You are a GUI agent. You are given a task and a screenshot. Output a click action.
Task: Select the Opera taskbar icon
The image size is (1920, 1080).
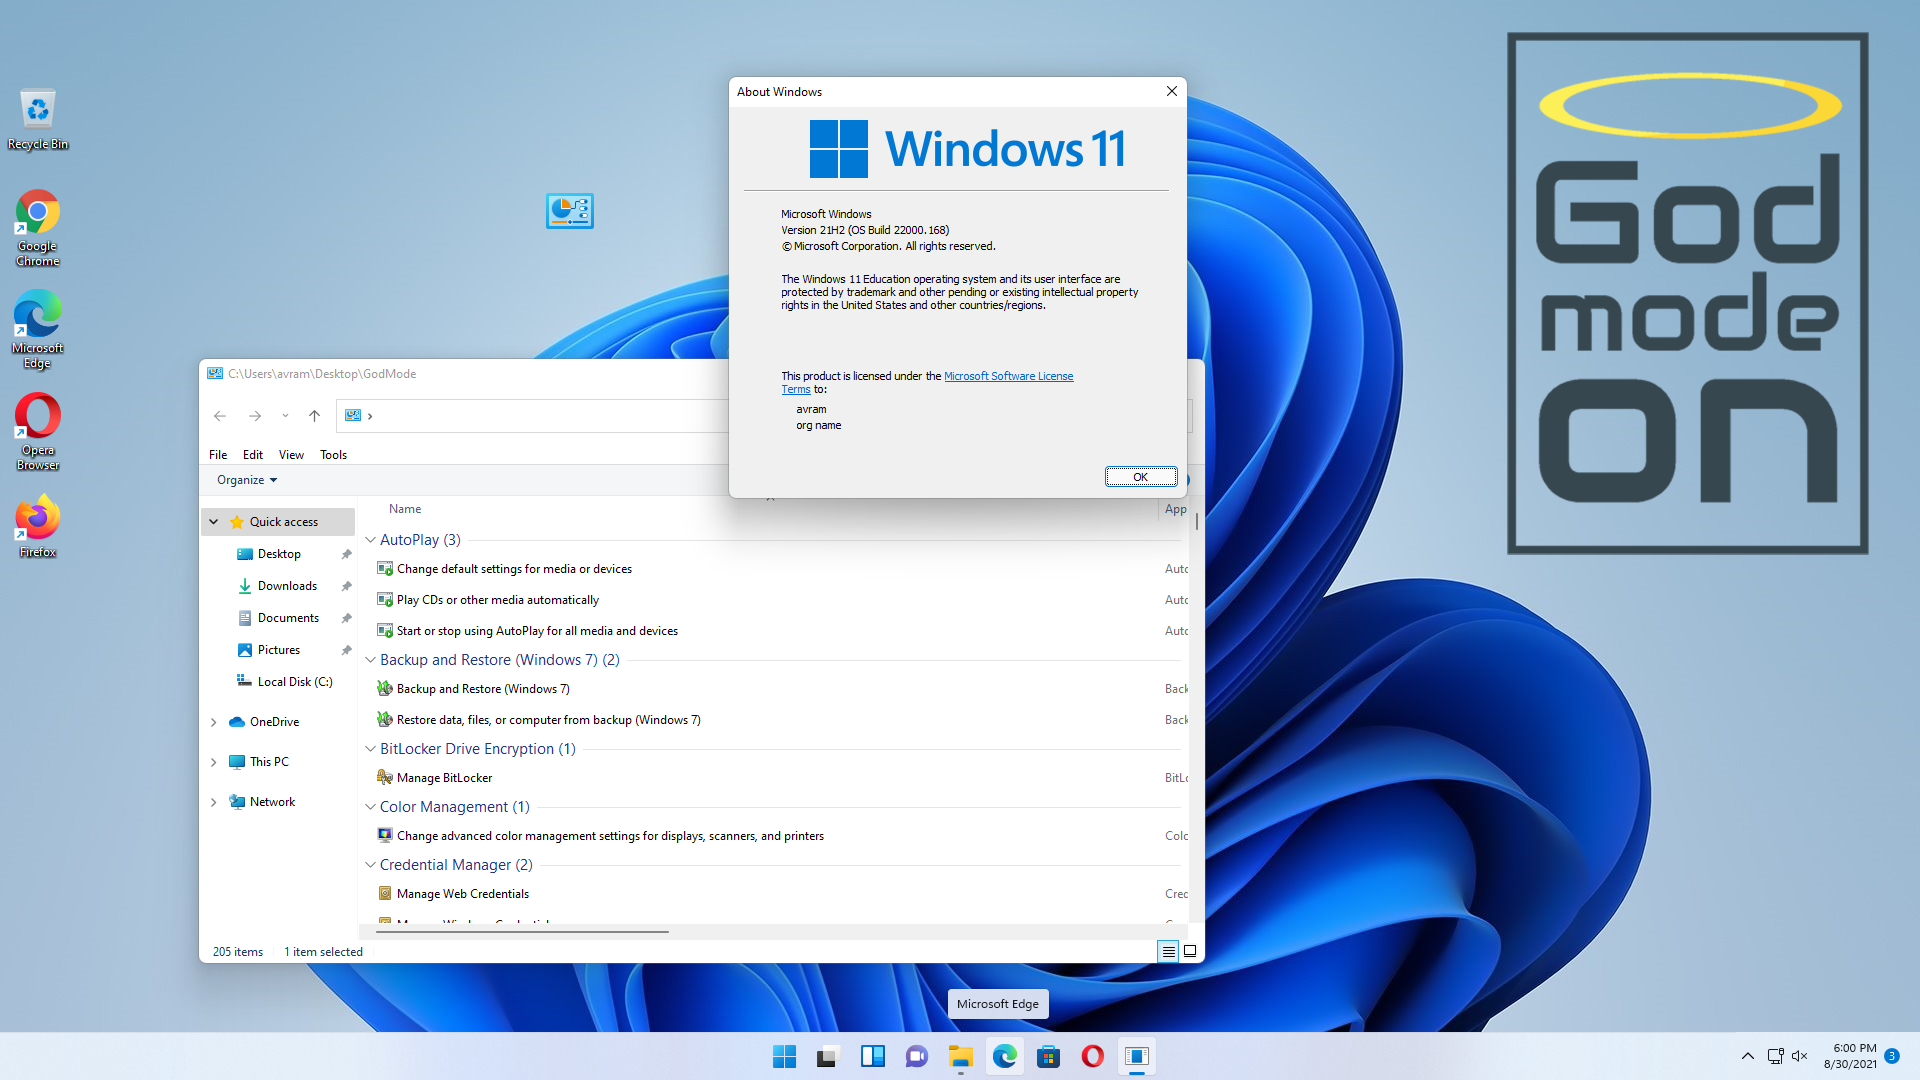(x=1093, y=1055)
